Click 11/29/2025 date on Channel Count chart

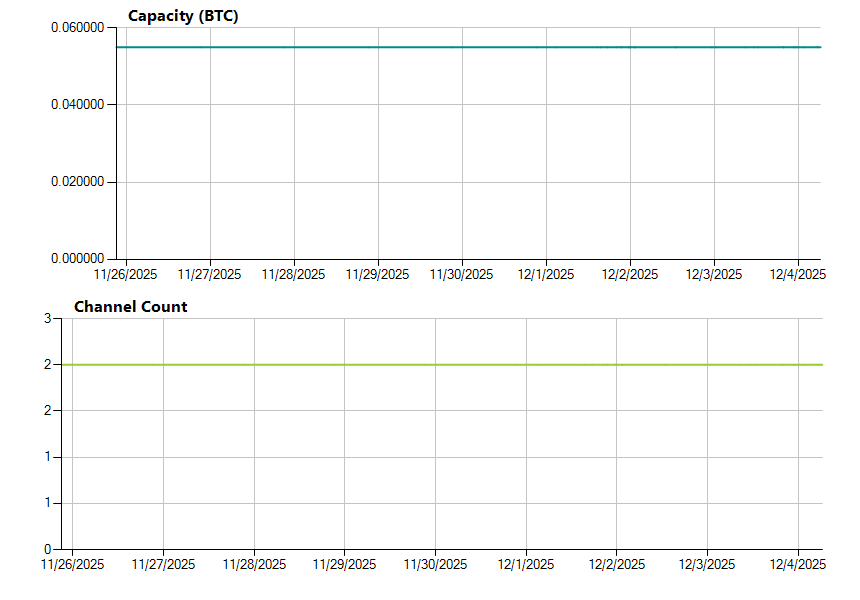click(344, 565)
